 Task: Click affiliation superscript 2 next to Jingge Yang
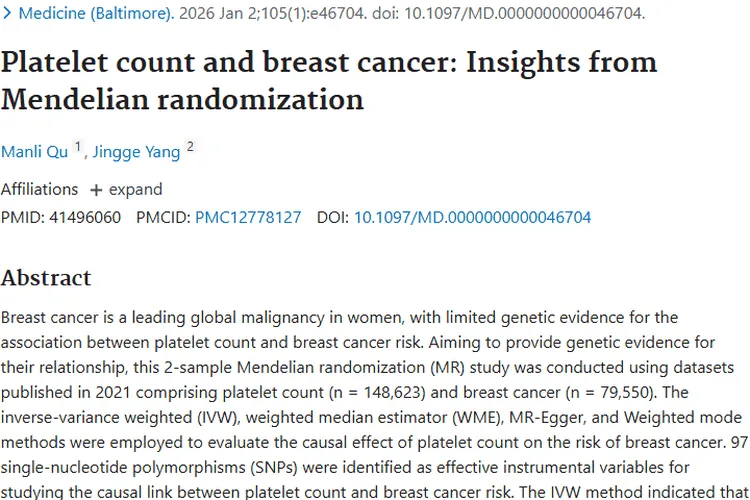click(190, 146)
